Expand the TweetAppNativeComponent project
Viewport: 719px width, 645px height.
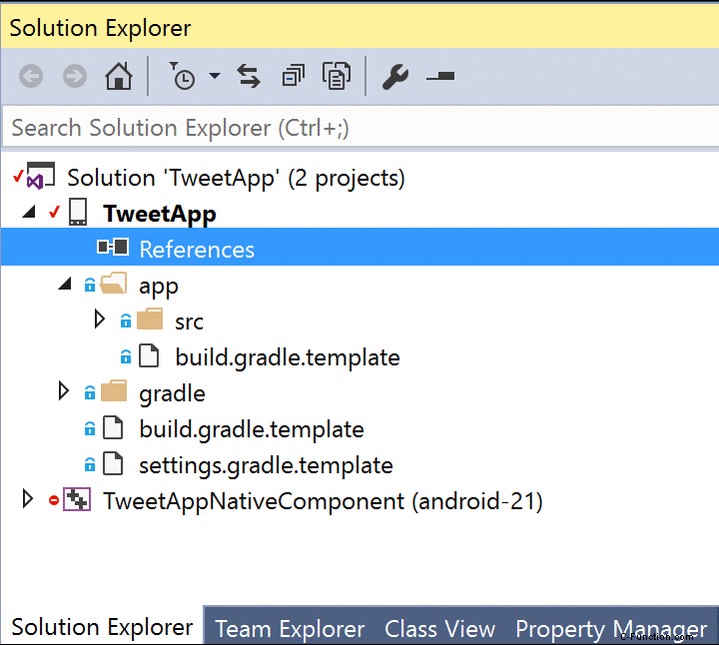pyautogui.click(x=28, y=499)
